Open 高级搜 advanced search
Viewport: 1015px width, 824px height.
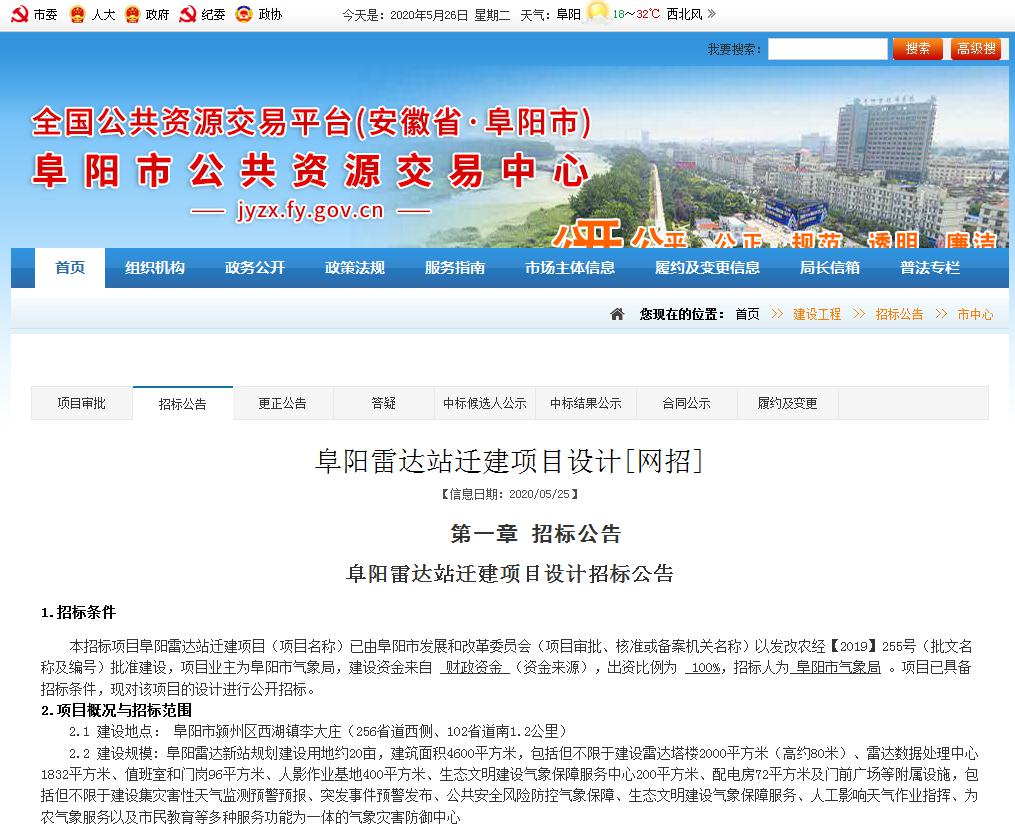(975, 49)
